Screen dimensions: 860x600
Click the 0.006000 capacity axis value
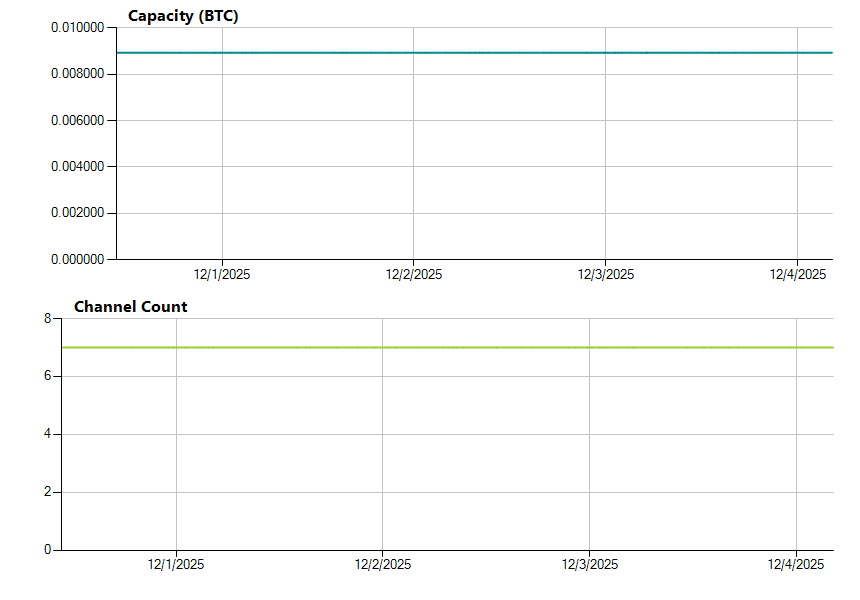point(77,121)
